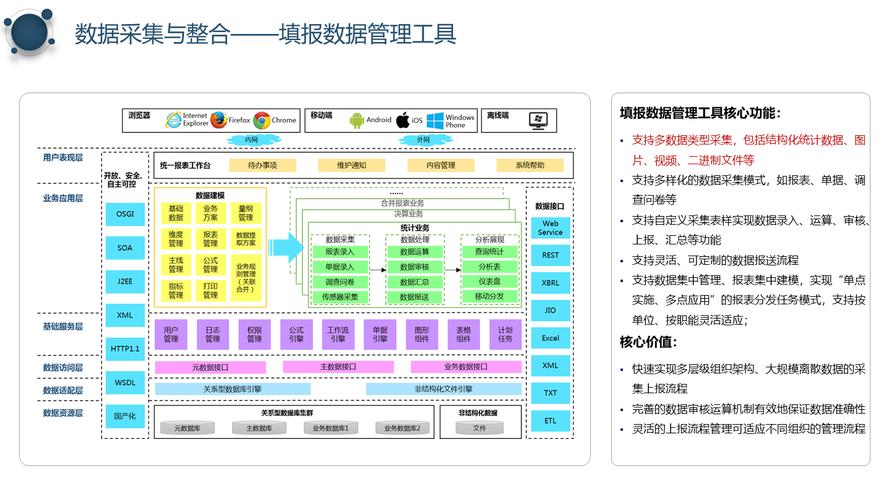The image size is (889, 500).
Task: Select the 关系型数据库引擎 blue bar
Action: [x=232, y=389]
